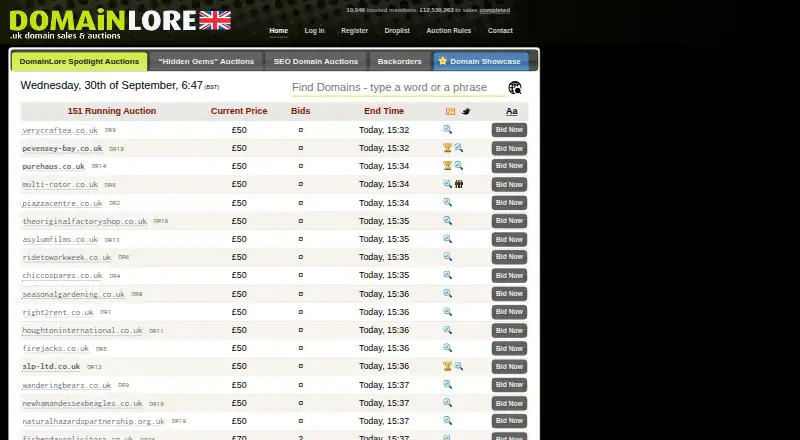Open the pevensey-bay.co.uk domain link
The image size is (800, 440).
pos(62,149)
